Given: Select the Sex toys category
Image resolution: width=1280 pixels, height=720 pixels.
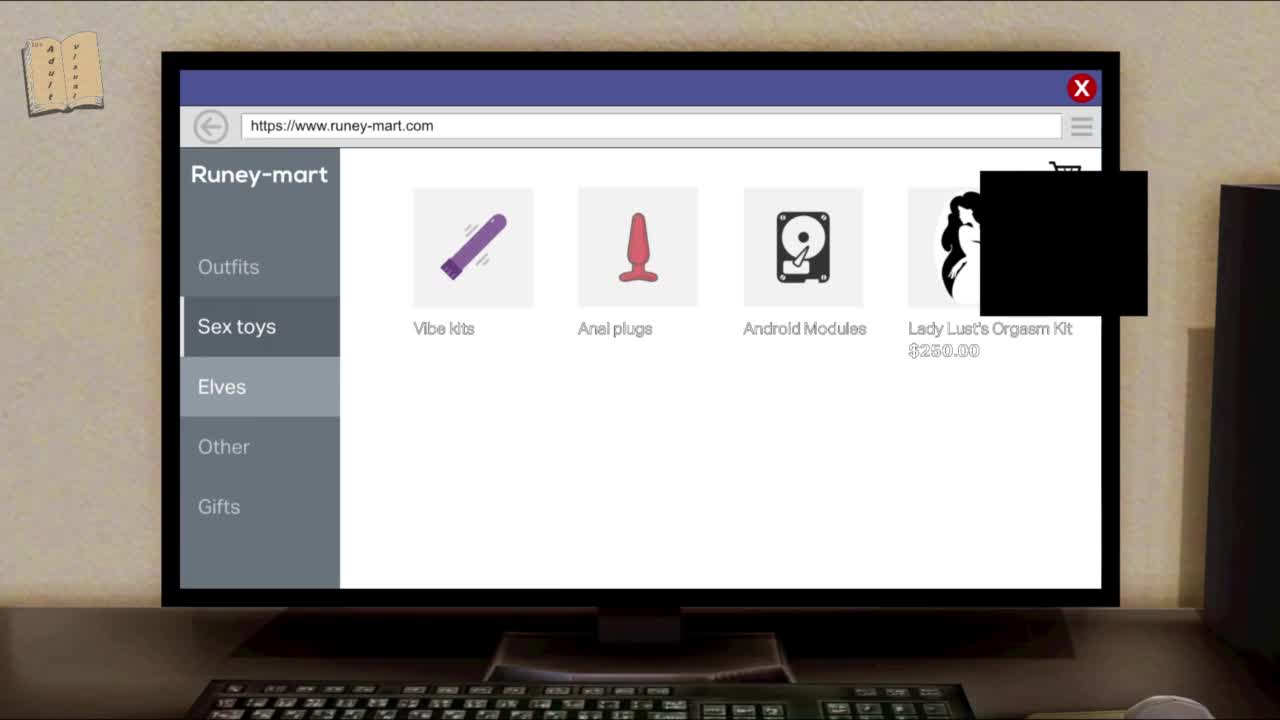Looking at the screenshot, I should click(x=237, y=327).
